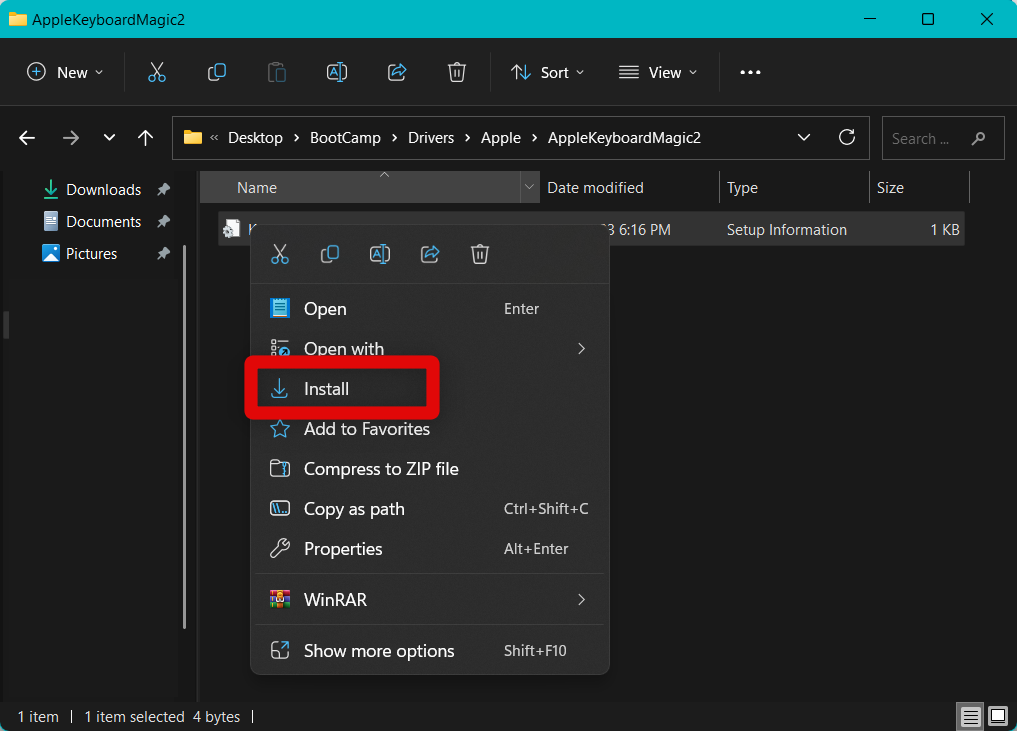Choose Install from the context menu

[x=429, y=389]
